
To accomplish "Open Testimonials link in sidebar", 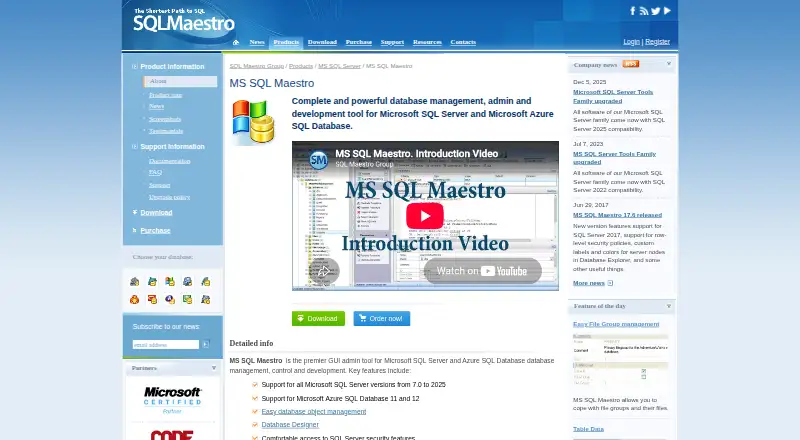I will click(166, 131).
